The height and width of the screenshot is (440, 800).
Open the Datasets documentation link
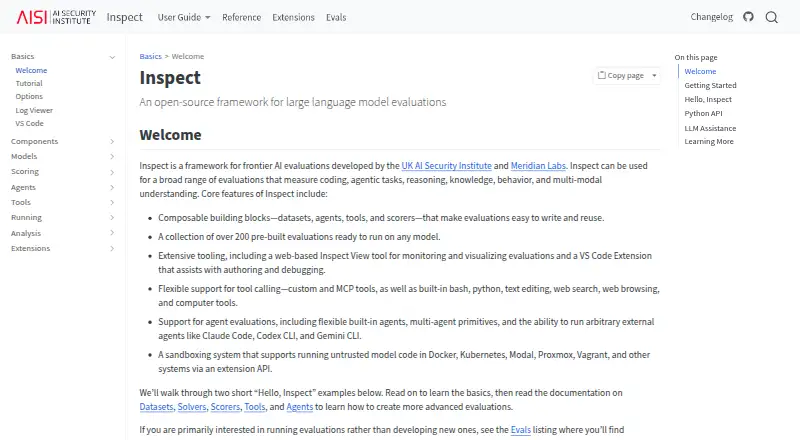point(156,407)
